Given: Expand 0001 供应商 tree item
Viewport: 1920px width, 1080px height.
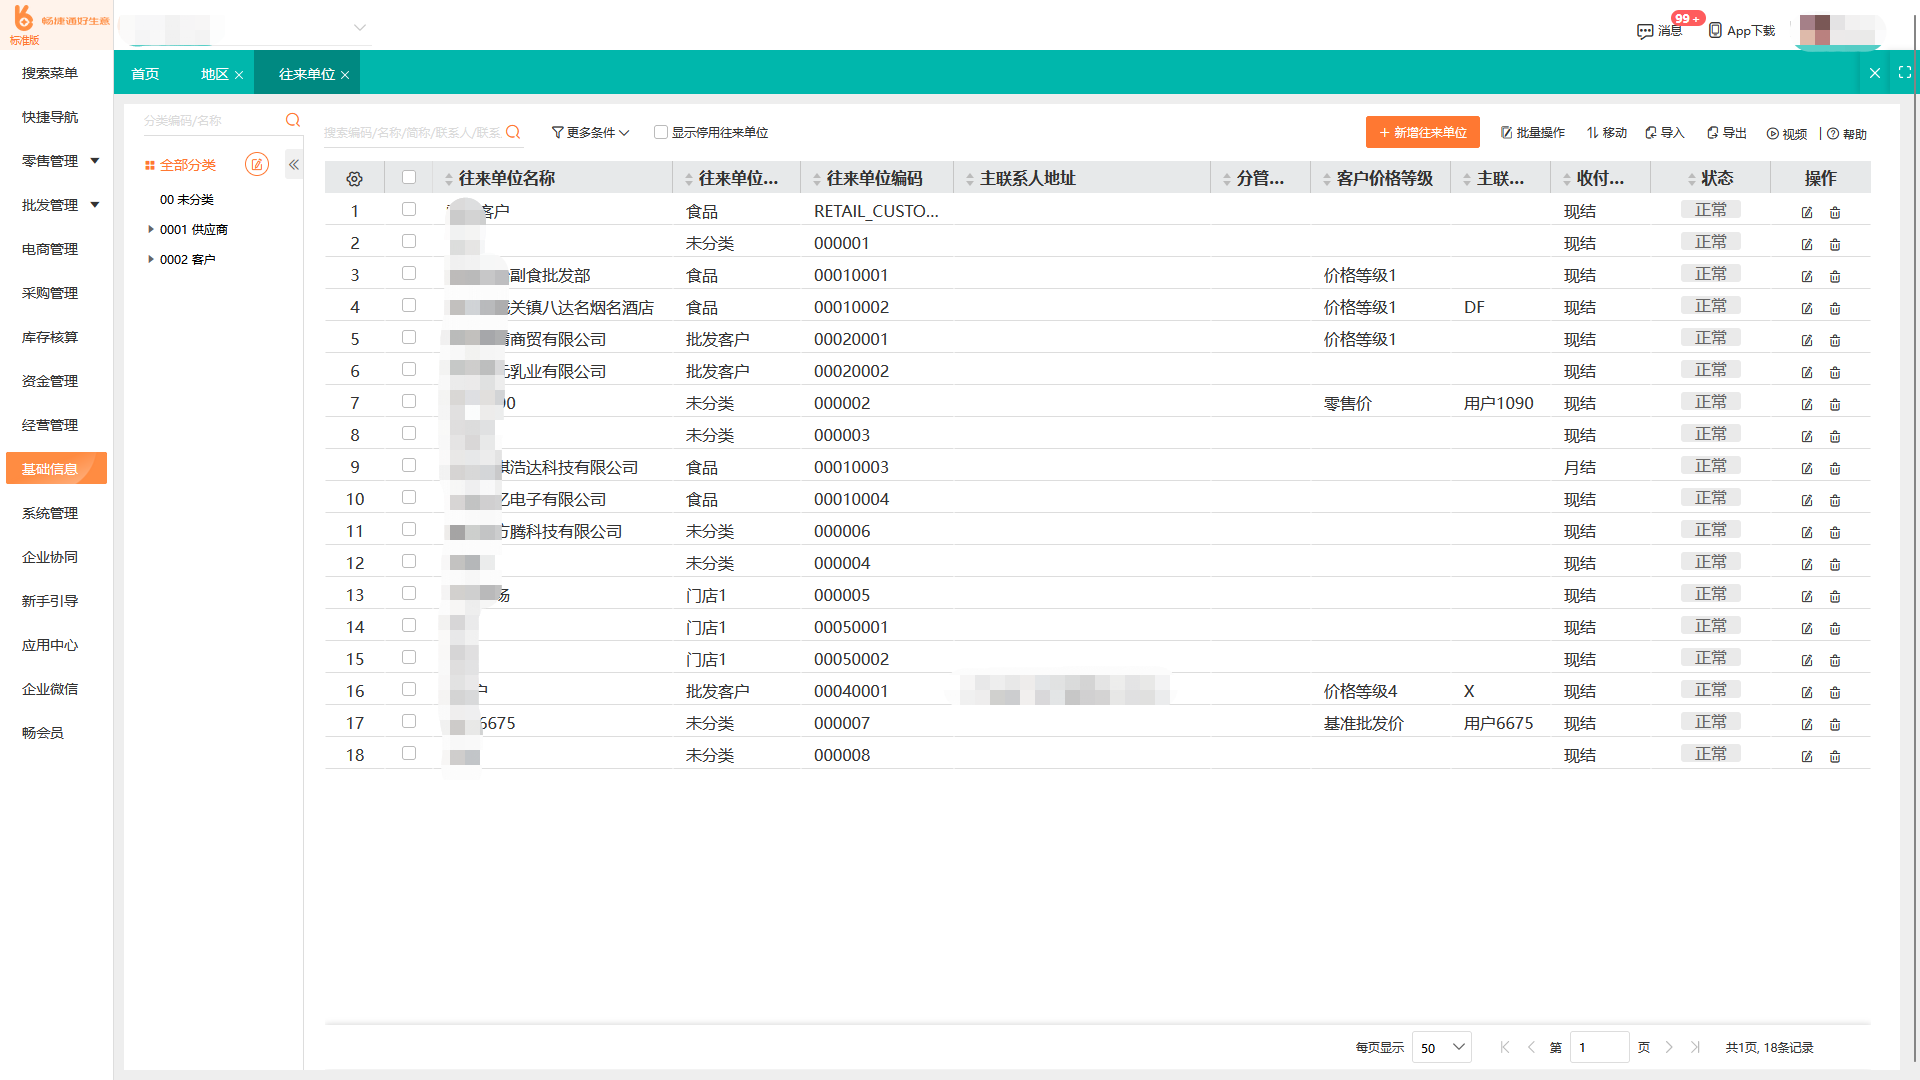Looking at the screenshot, I should (150, 228).
